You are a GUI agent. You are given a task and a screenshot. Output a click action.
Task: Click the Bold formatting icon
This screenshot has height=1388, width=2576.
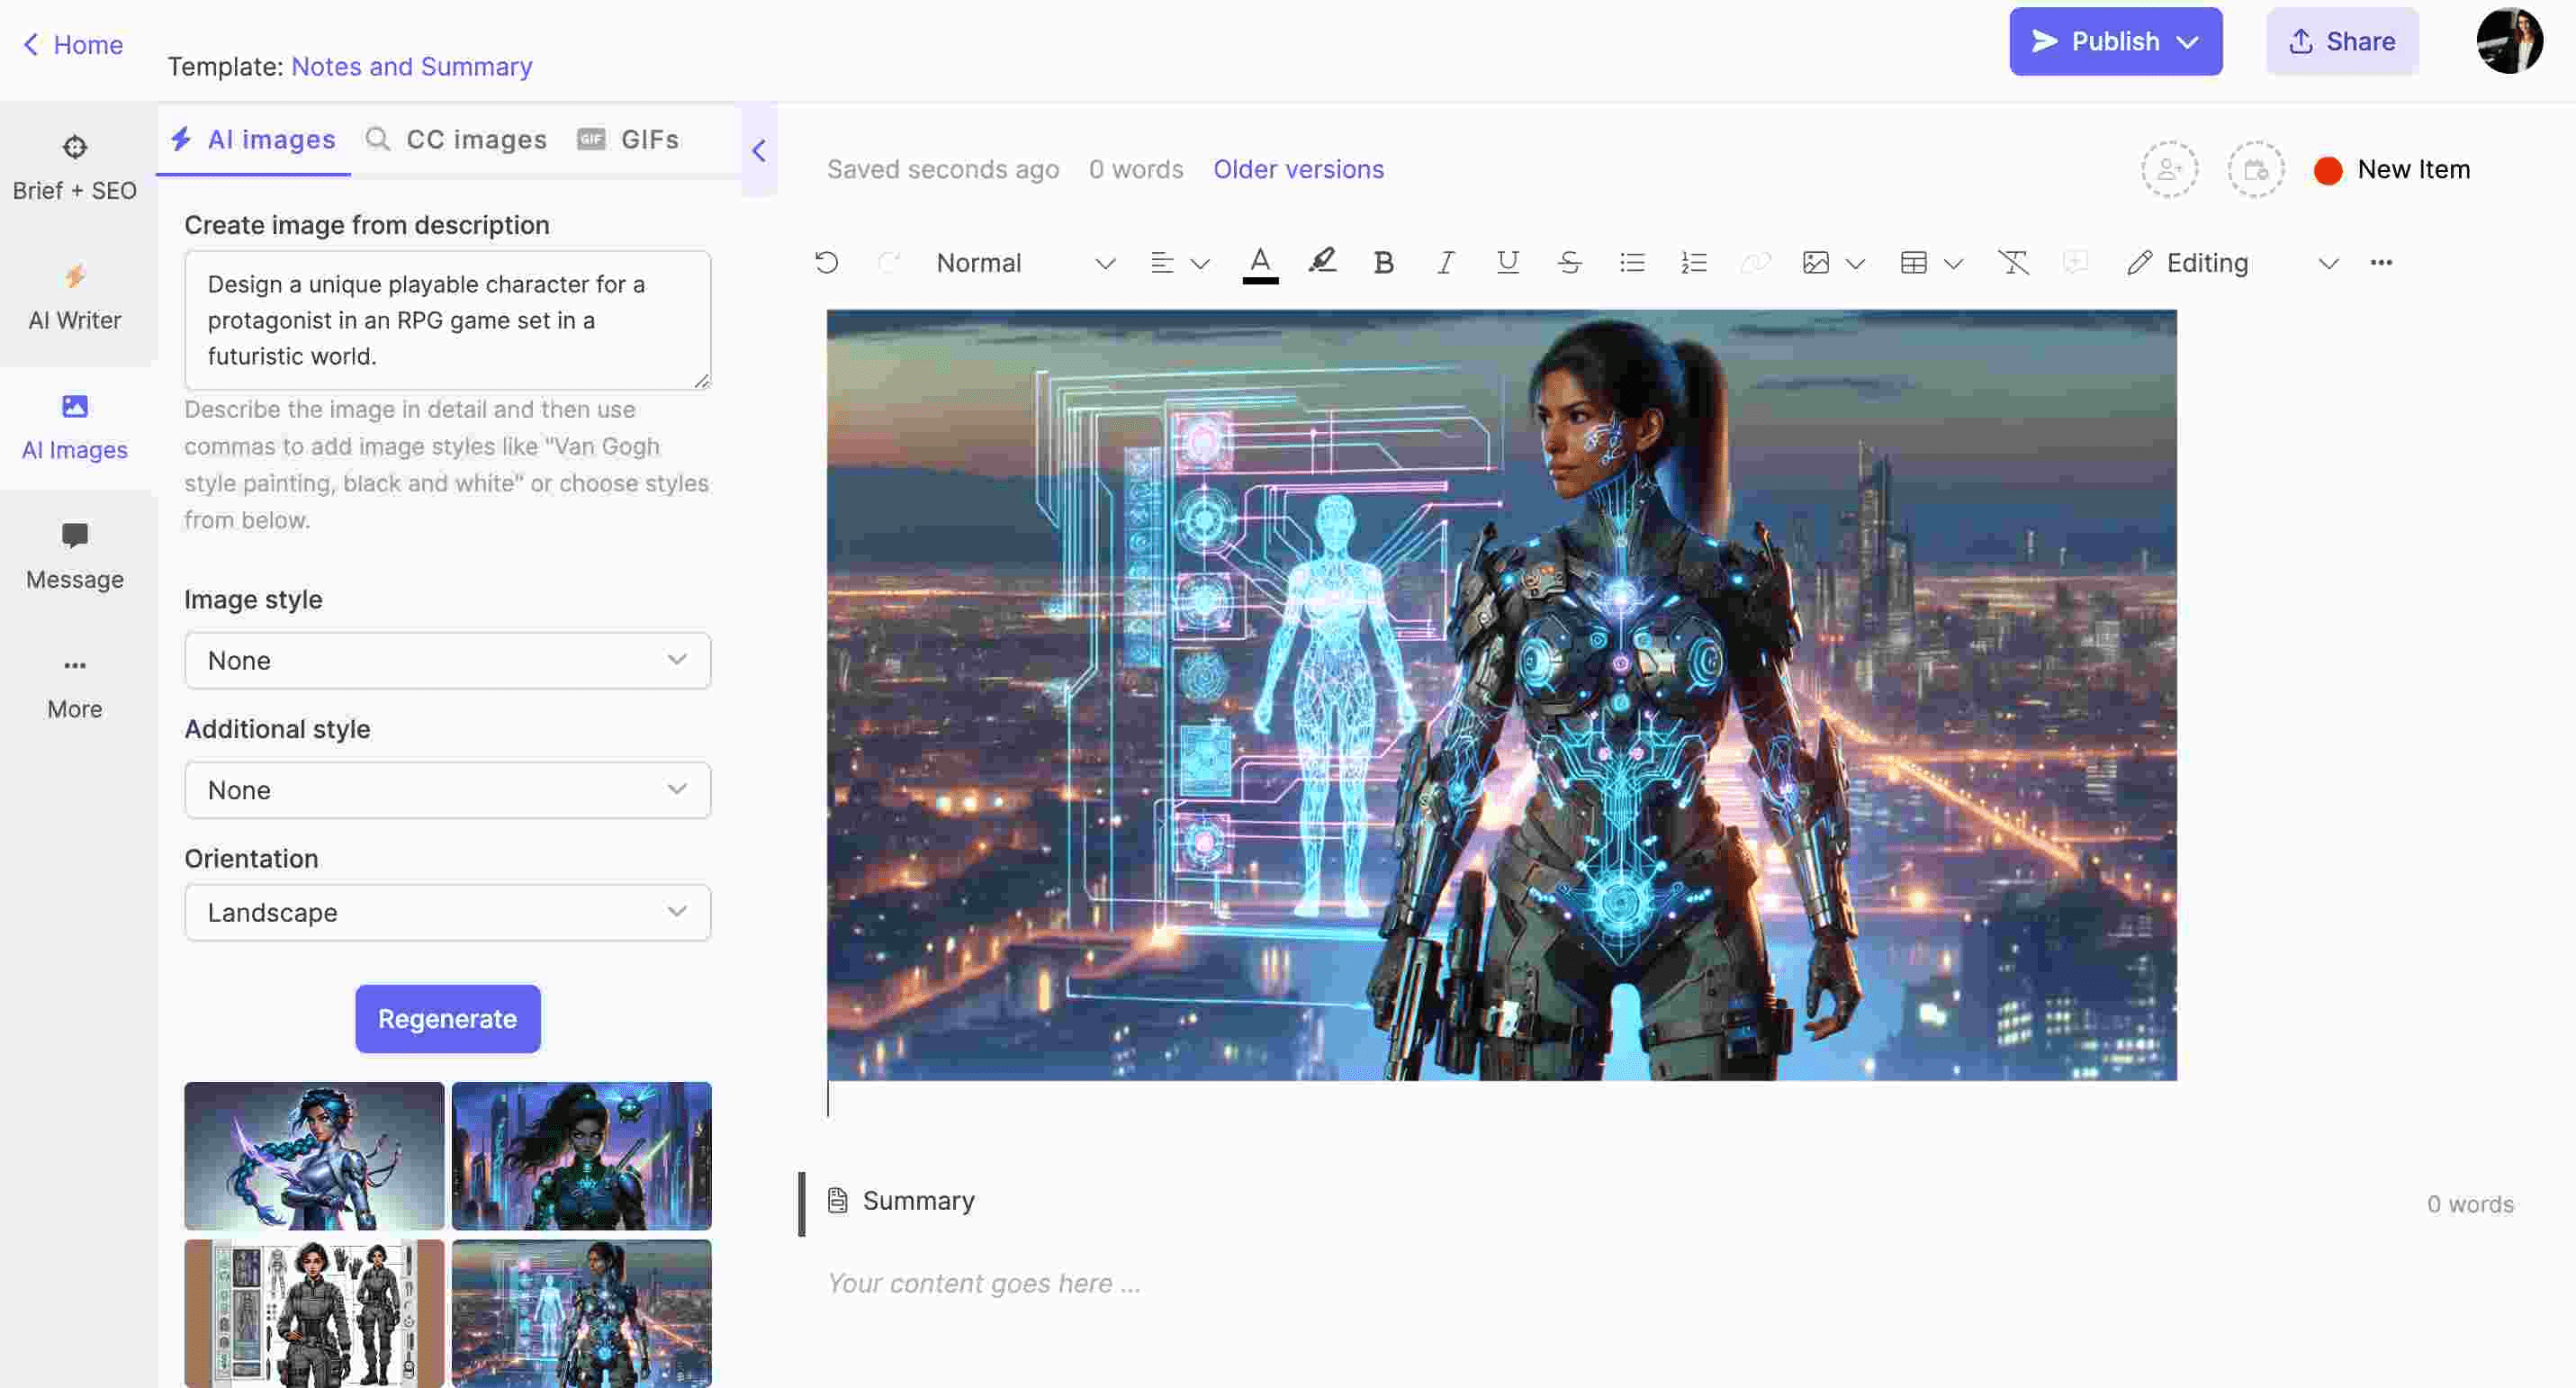point(1383,262)
